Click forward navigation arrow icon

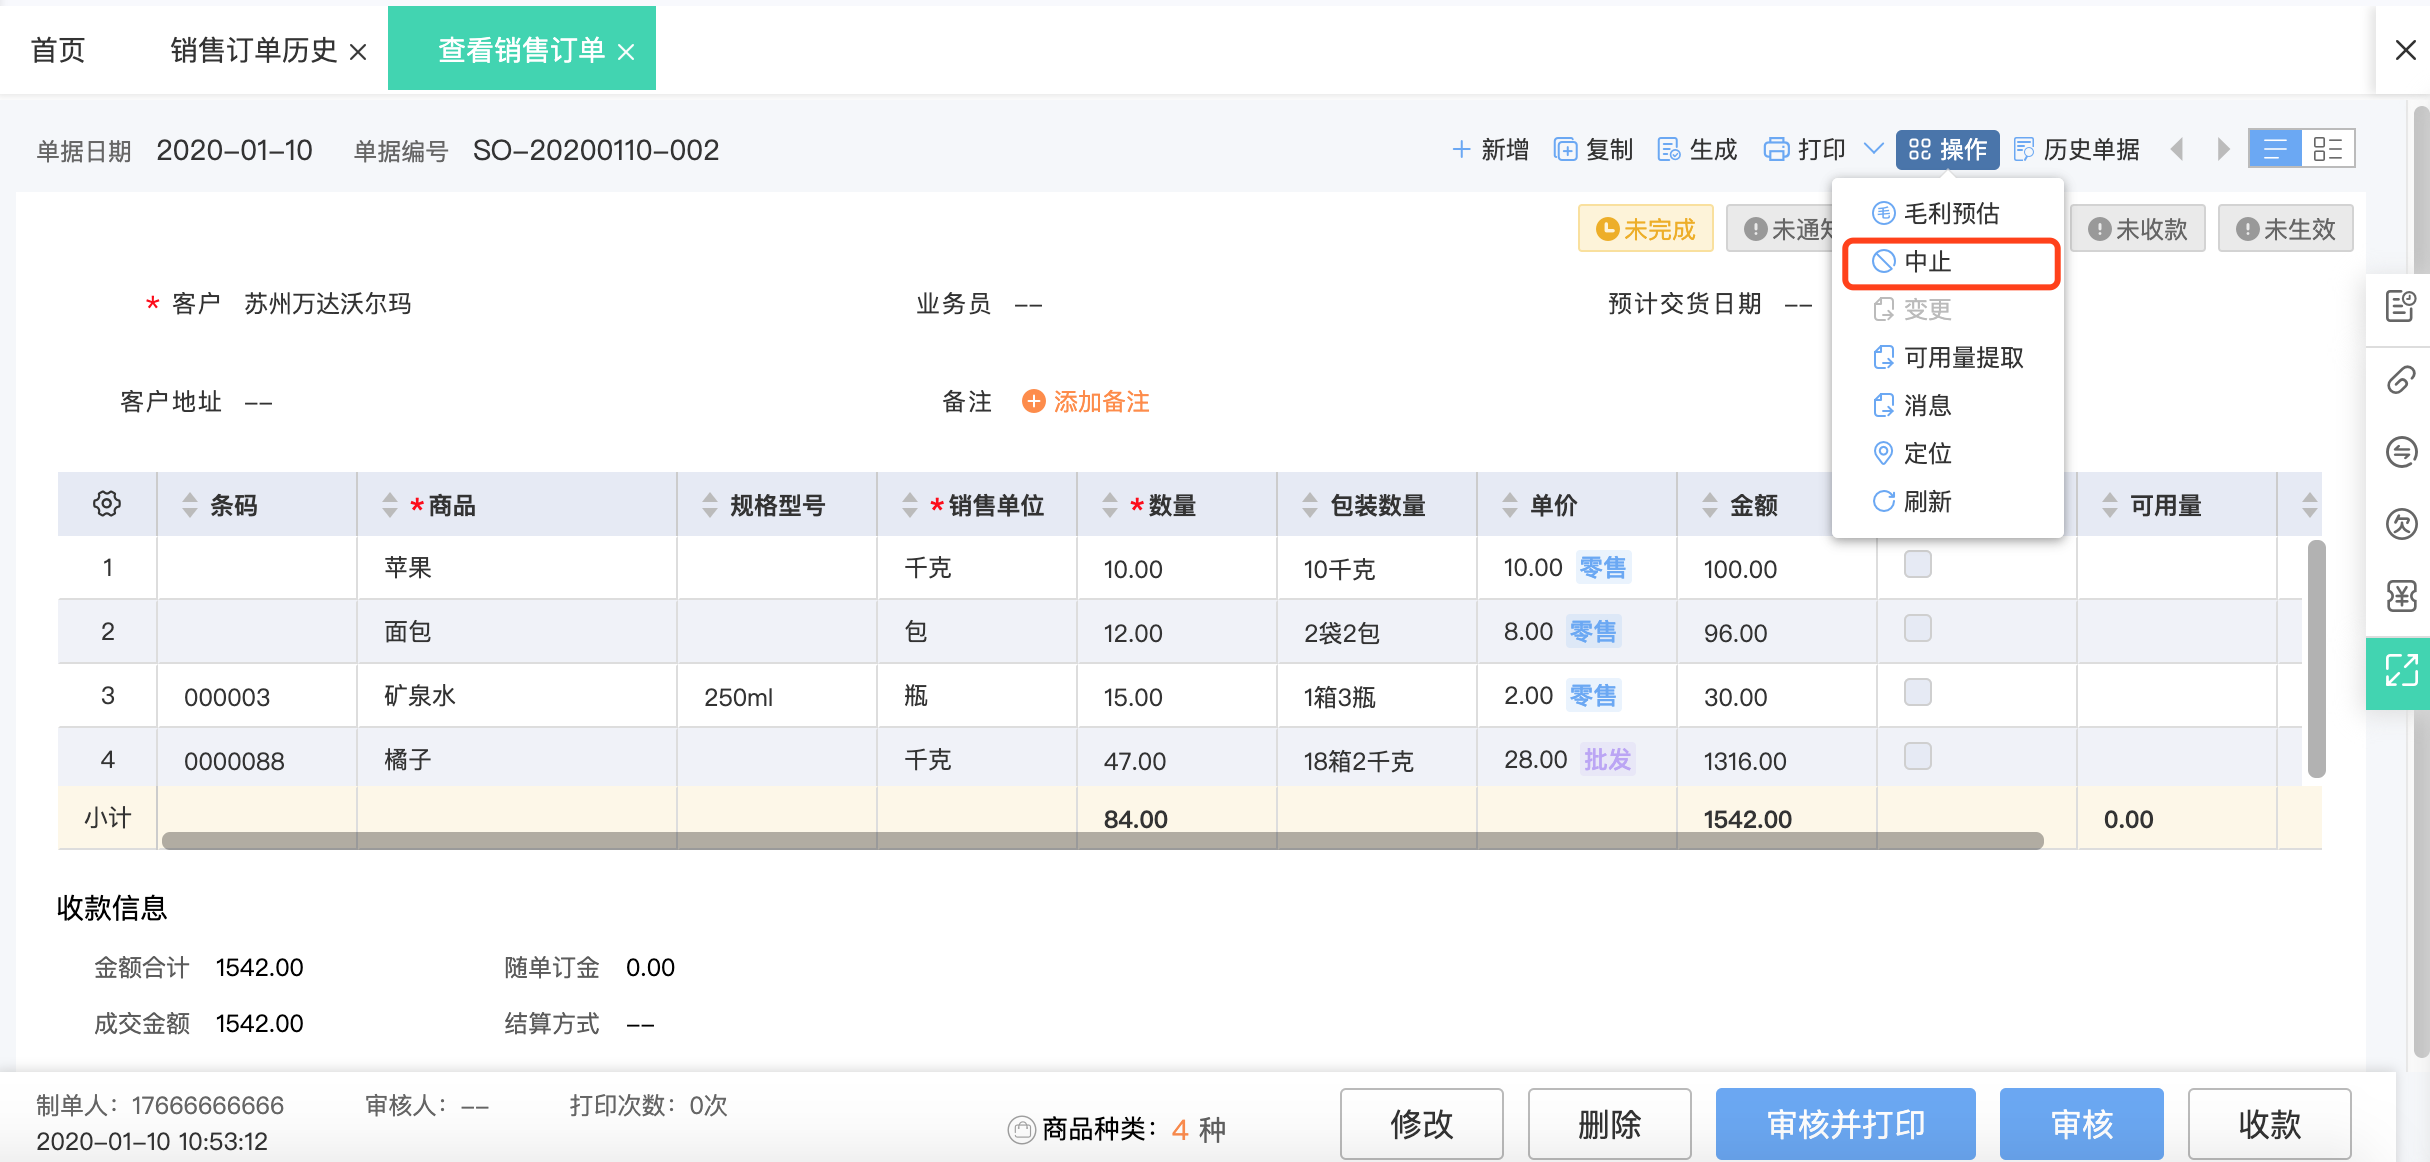tap(2219, 149)
